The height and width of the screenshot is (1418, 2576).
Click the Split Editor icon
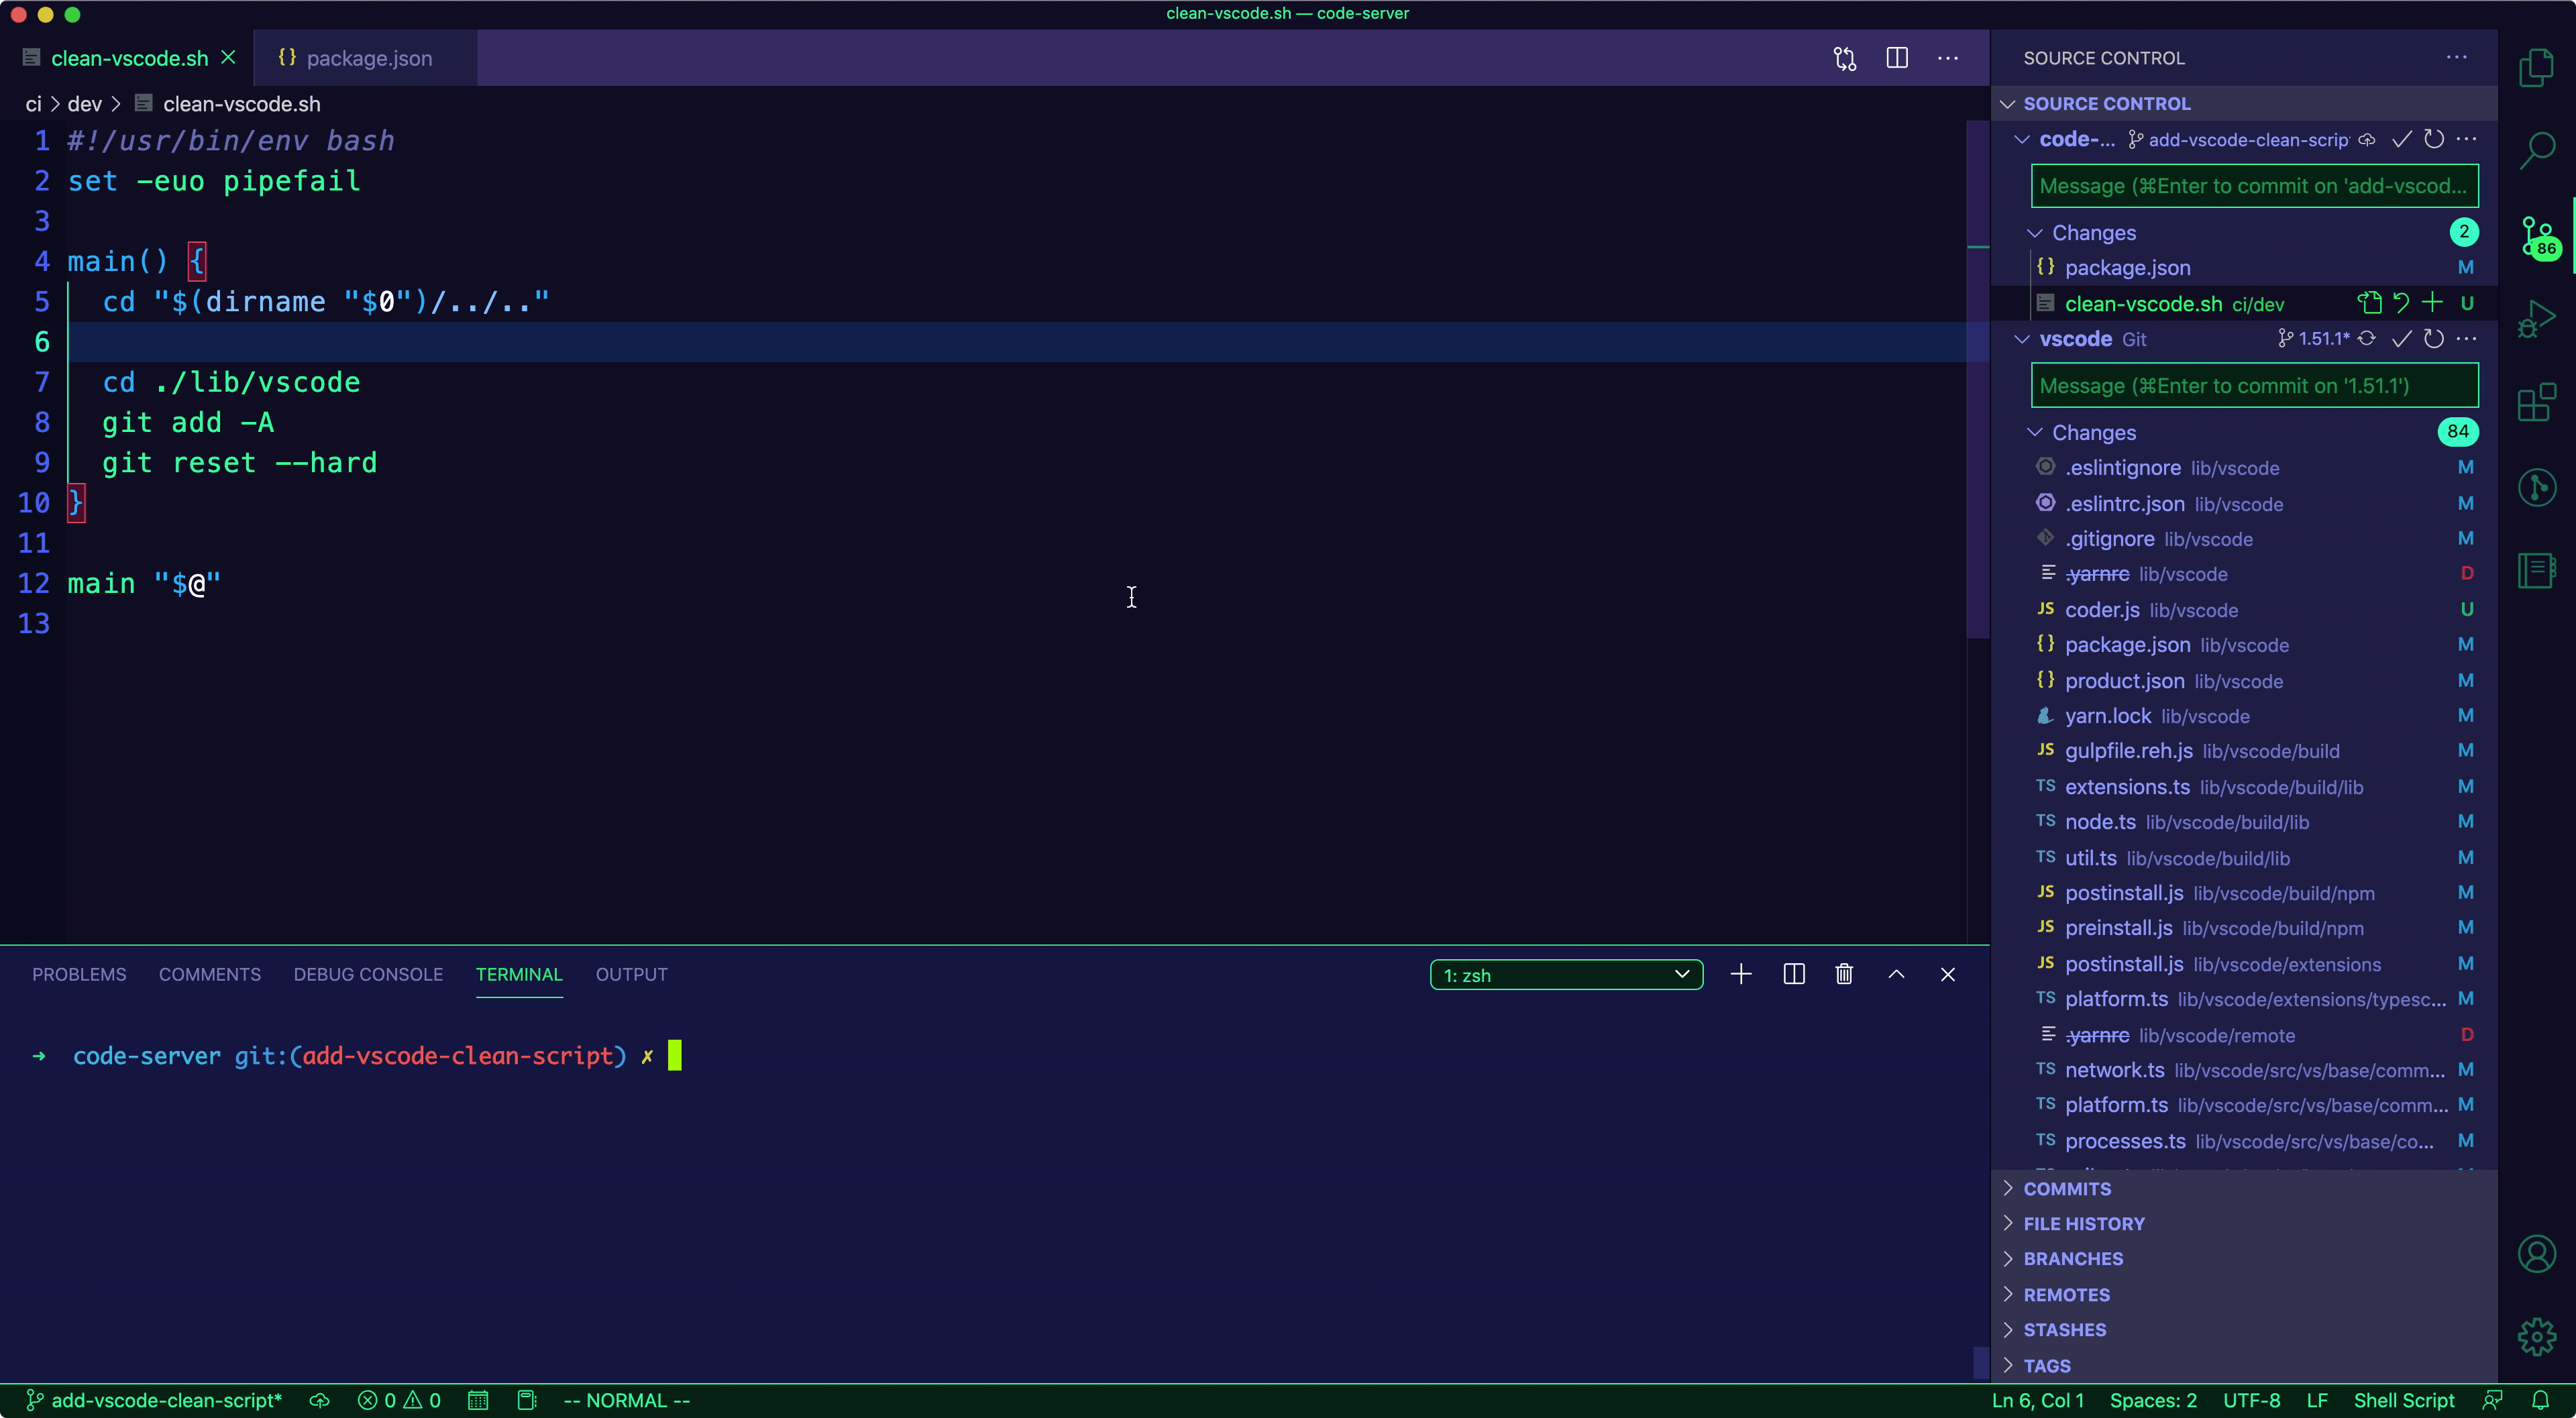(1896, 58)
